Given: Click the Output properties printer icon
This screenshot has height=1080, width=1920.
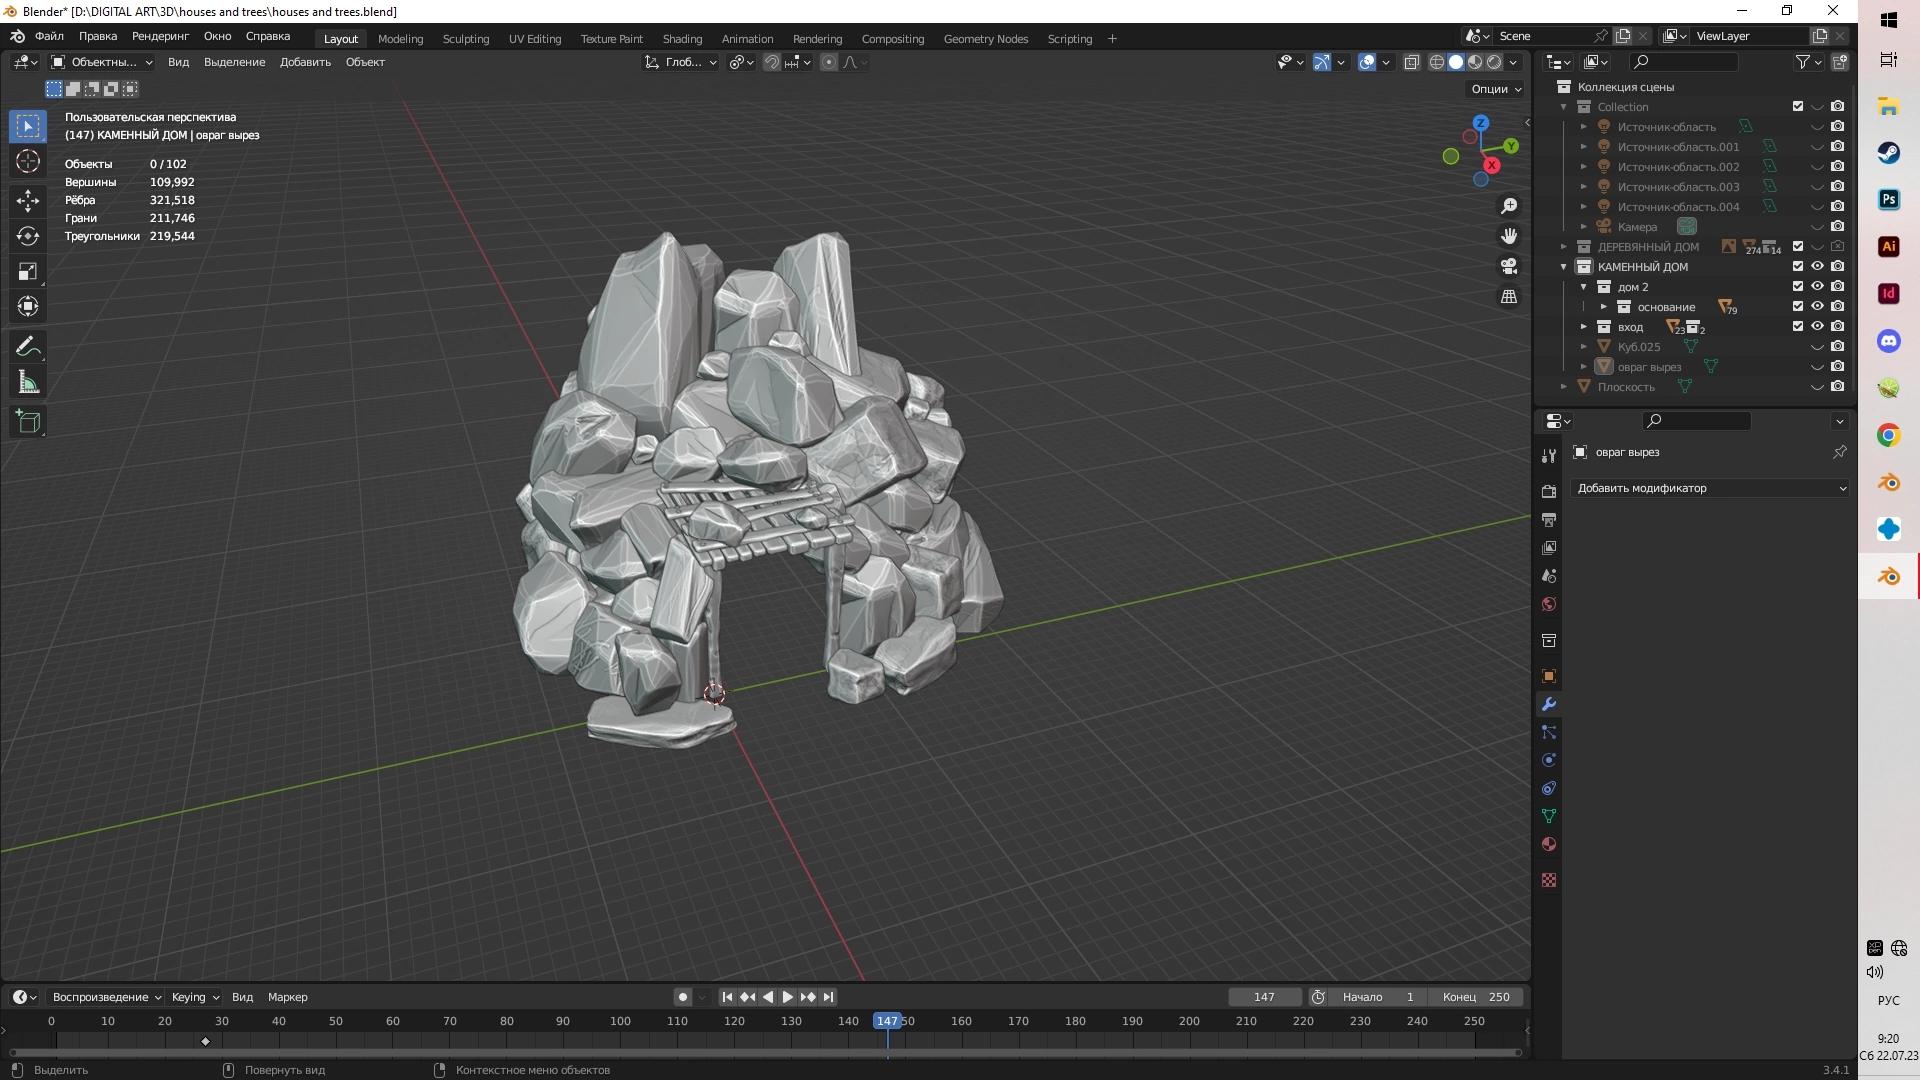Looking at the screenshot, I should pyautogui.click(x=1549, y=520).
